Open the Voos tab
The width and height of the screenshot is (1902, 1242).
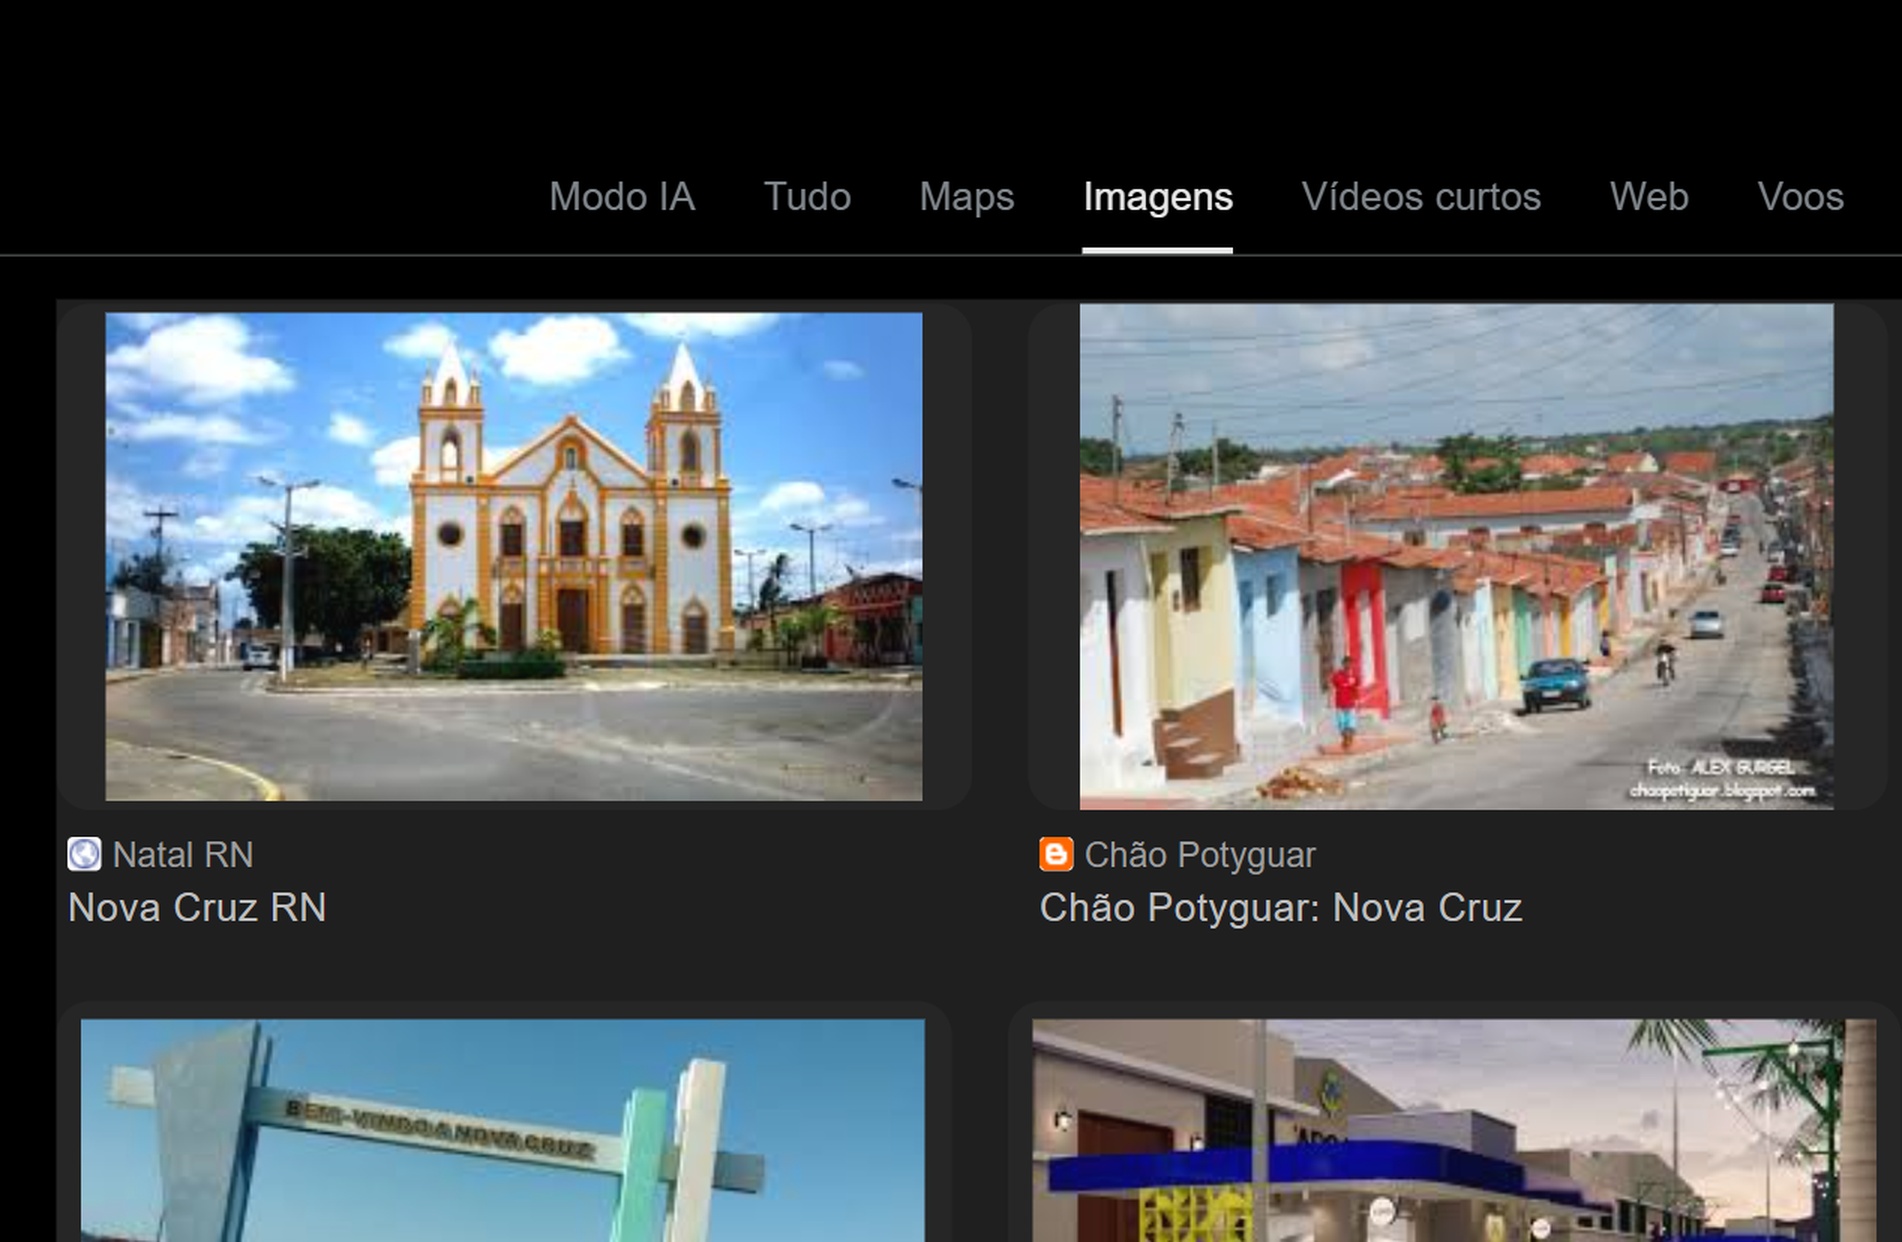coord(1800,197)
